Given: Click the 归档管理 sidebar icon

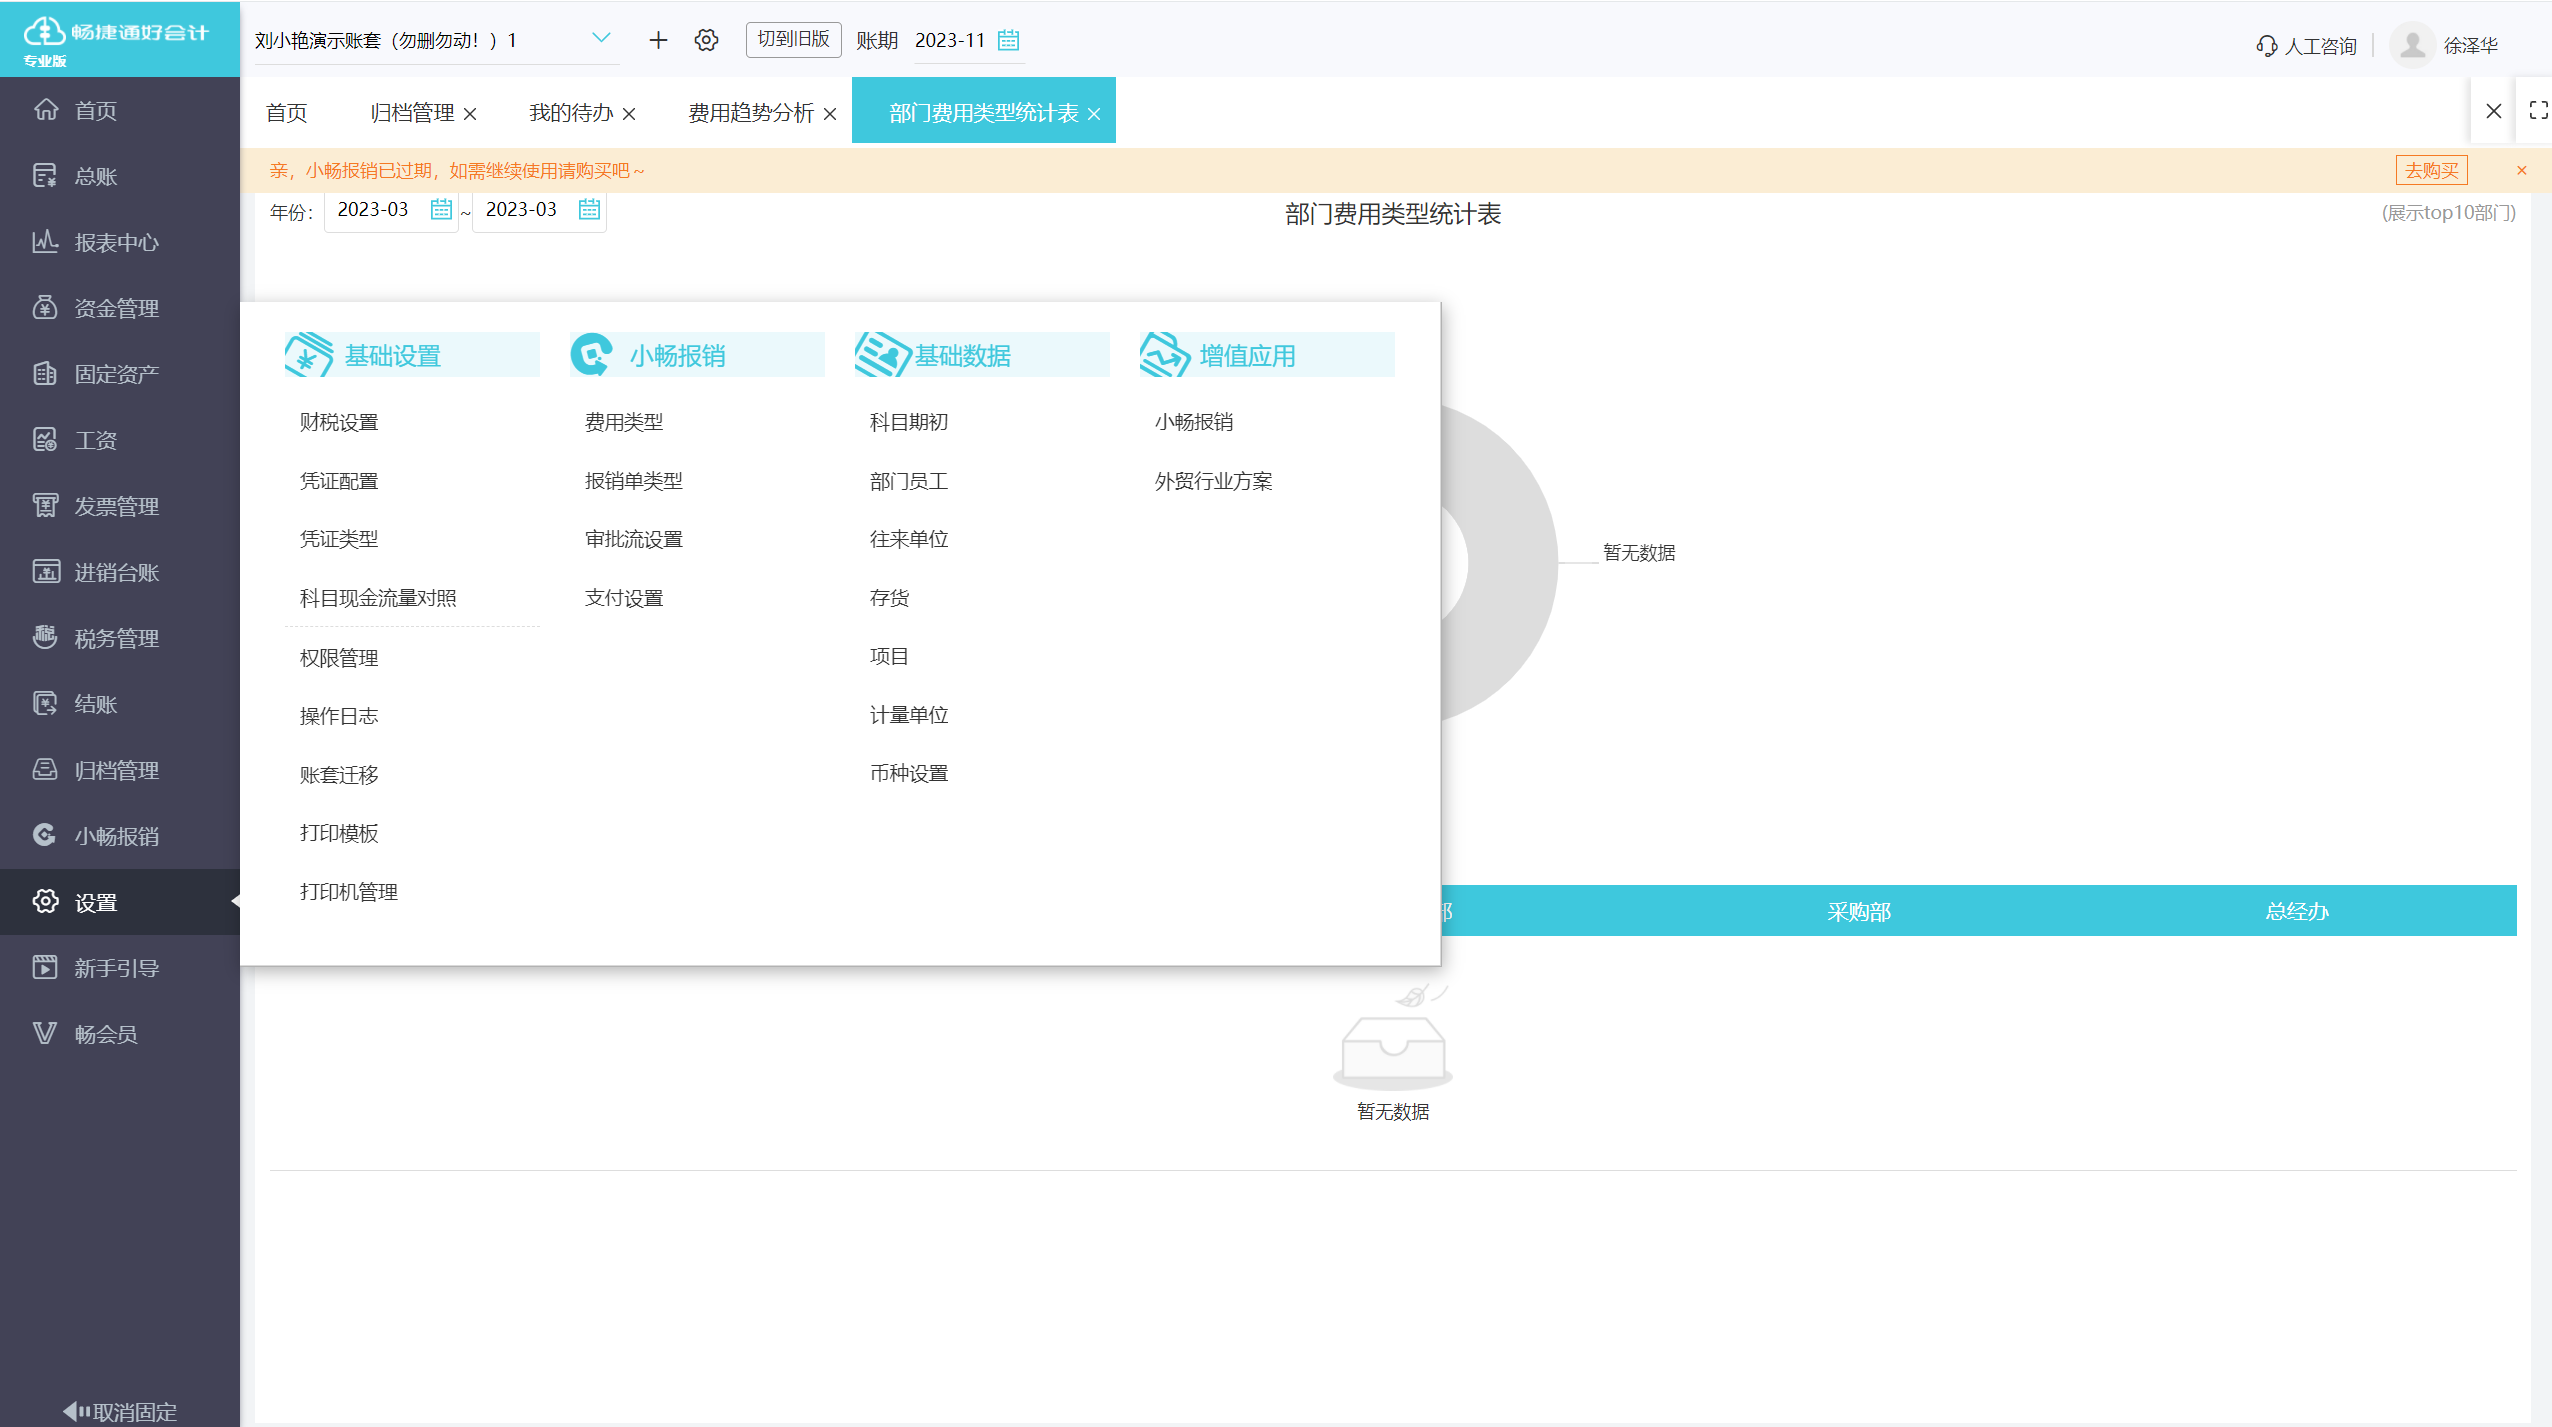Looking at the screenshot, I should point(119,770).
